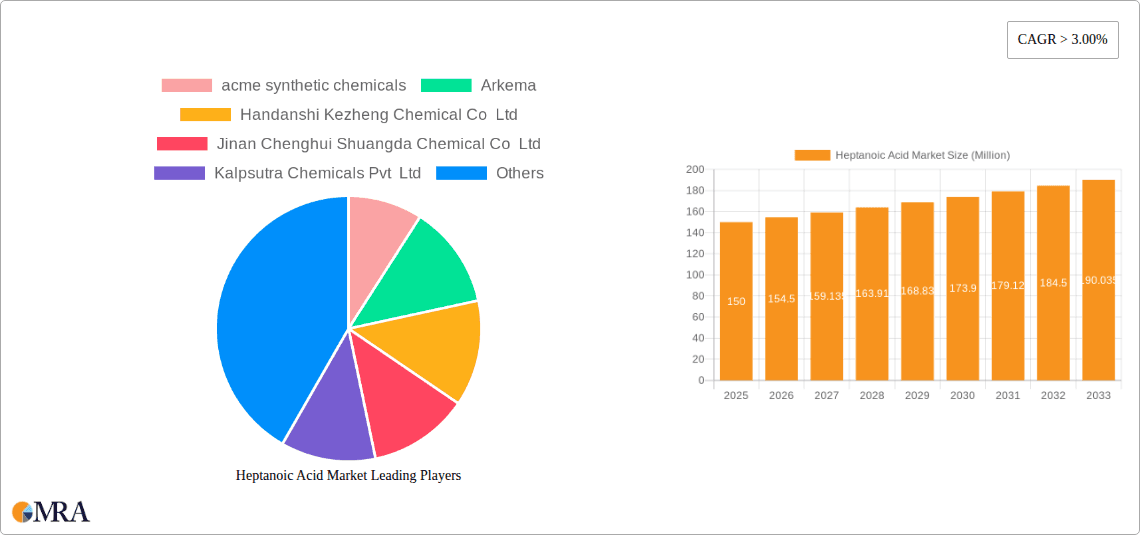The width and height of the screenshot is (1140, 535).
Task: Toggle Kalpsutra Chemicals legend swatch
Action: (x=180, y=173)
